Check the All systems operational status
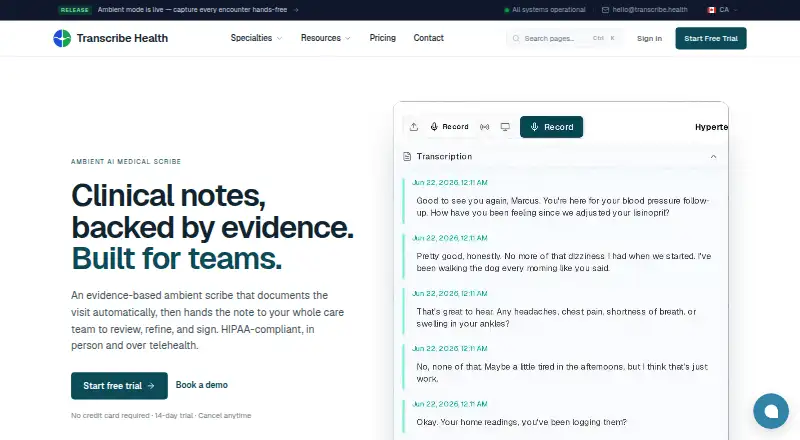The image size is (800, 440). tap(544, 10)
